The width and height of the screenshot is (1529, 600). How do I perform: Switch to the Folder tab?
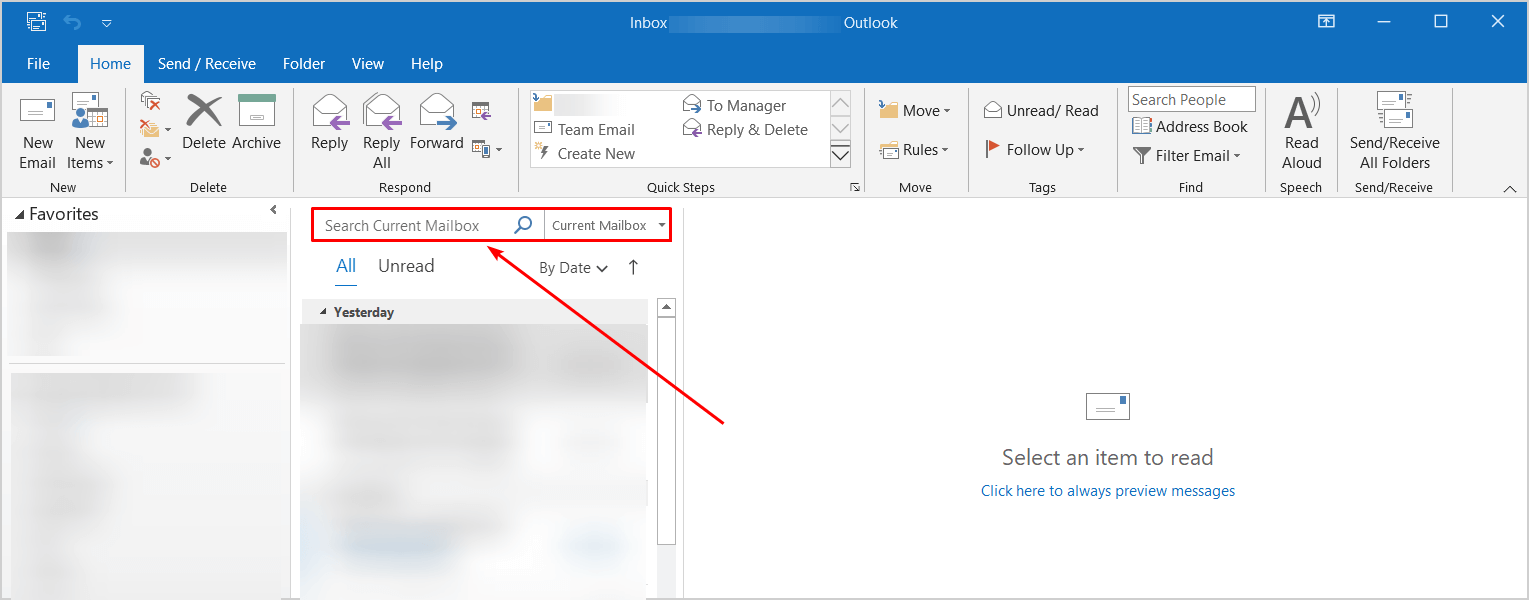(x=304, y=63)
